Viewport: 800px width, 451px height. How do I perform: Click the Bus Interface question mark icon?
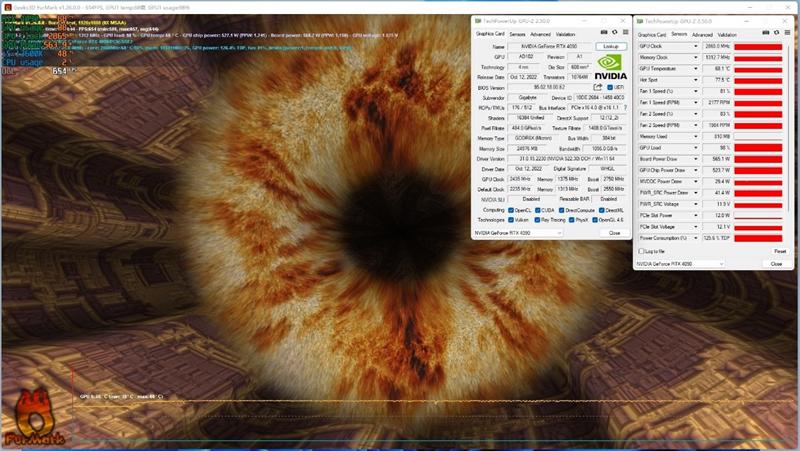click(x=626, y=106)
